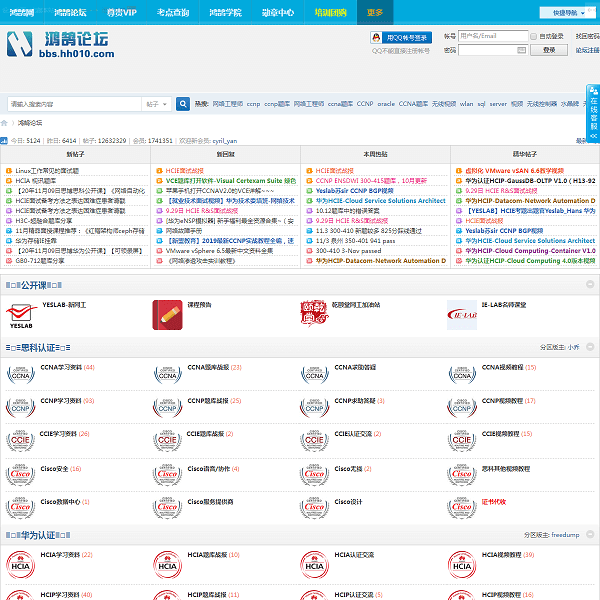This screenshot has height=600, width=600.
Task: Open the Cisco安全 forum icon
Action: 21,474
